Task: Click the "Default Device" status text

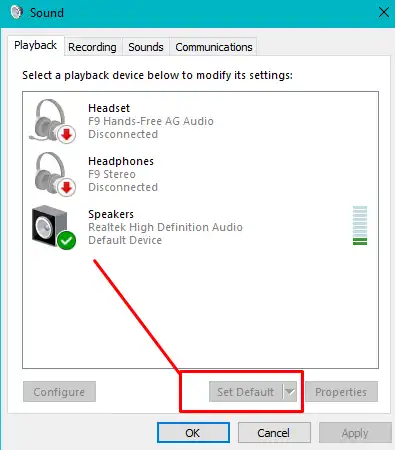Action: pyautogui.click(x=125, y=240)
